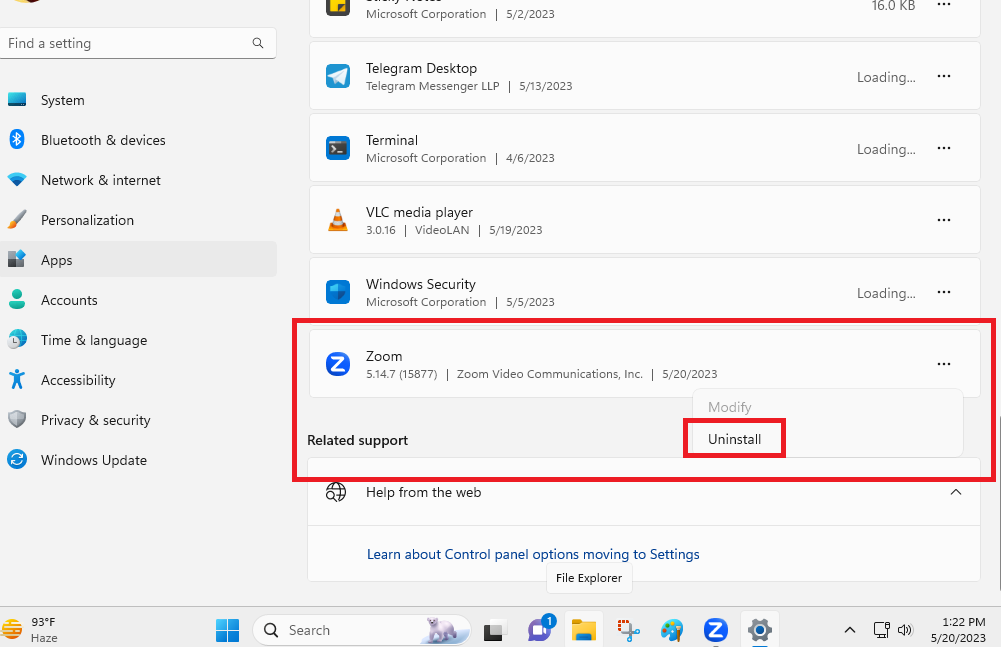Choose Uninstall from the Zoom menu
The height and width of the screenshot is (647, 1001).
click(734, 439)
